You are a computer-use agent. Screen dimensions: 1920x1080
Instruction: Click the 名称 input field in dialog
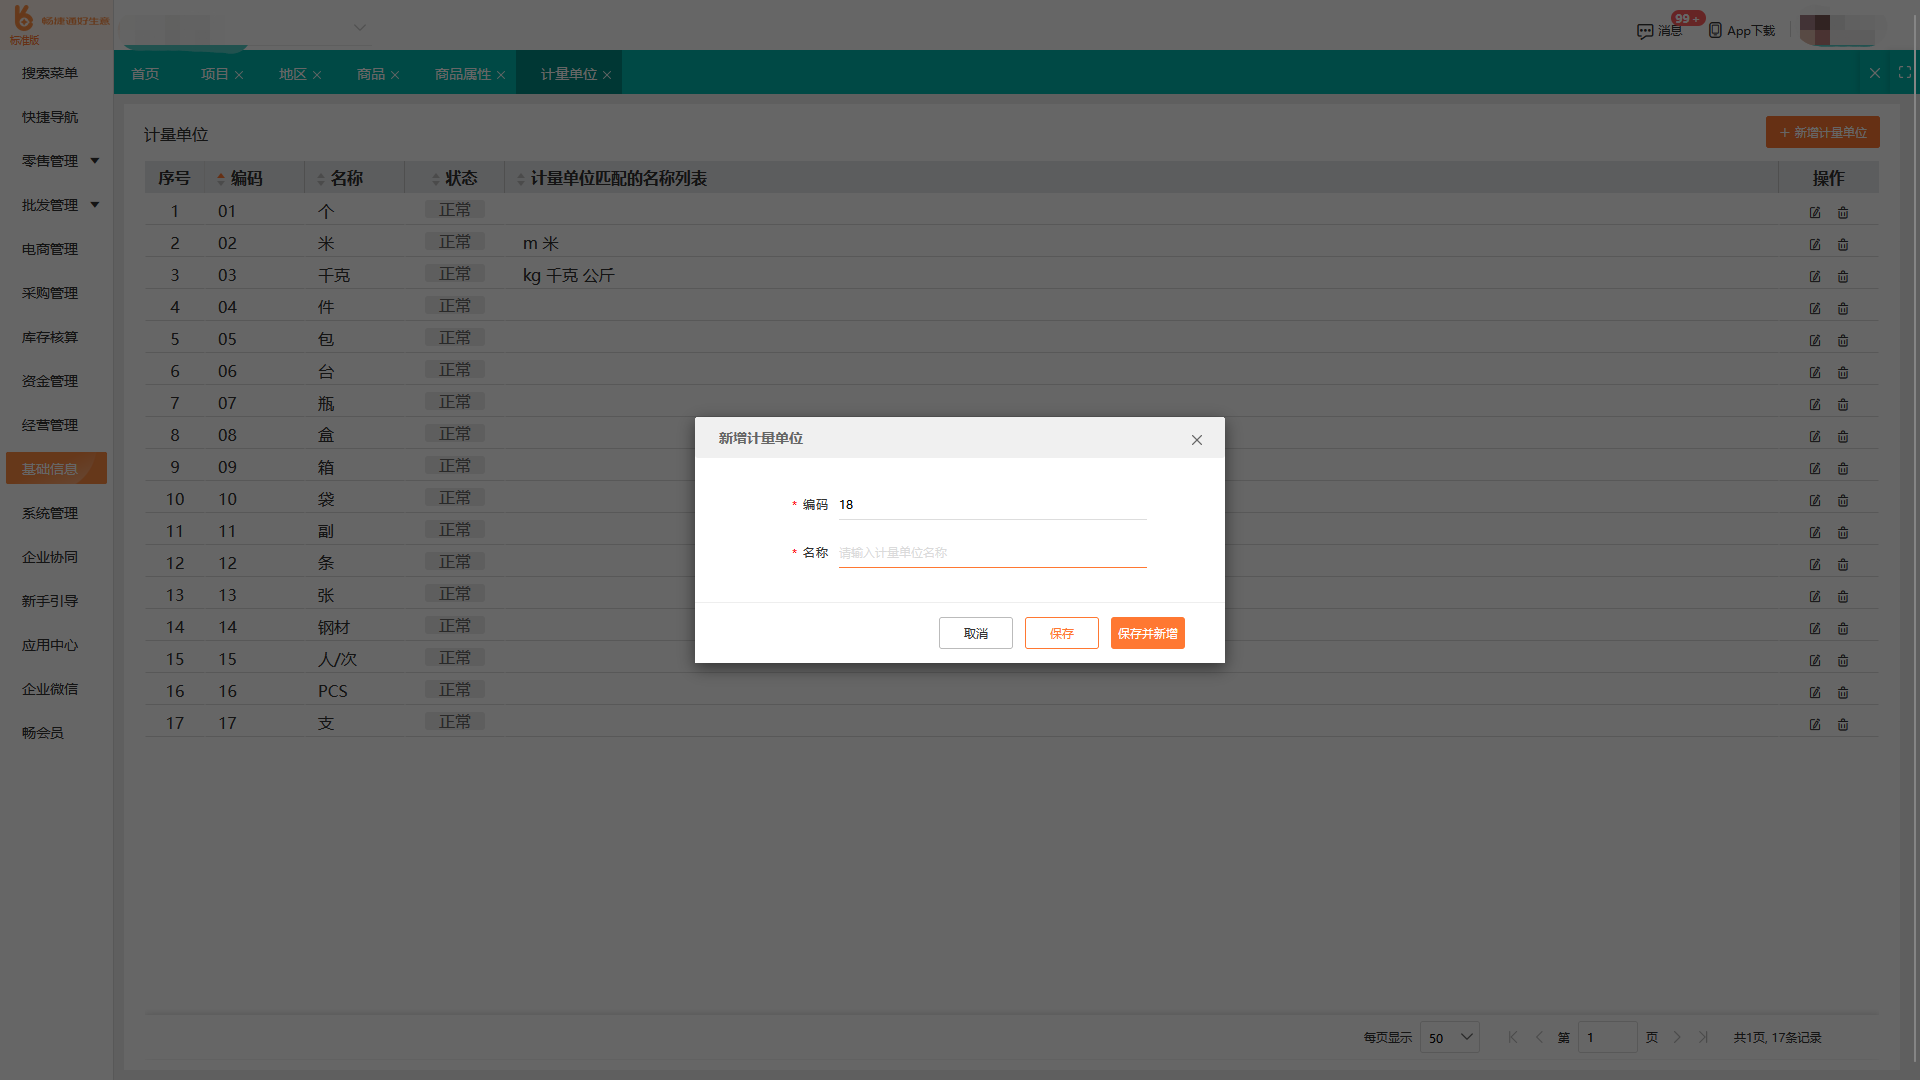tap(992, 551)
